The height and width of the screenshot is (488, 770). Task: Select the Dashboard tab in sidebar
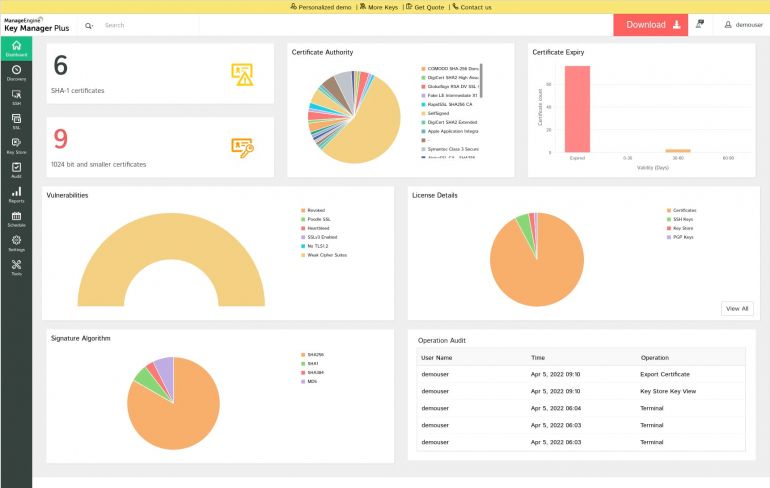pyautogui.click(x=16, y=48)
